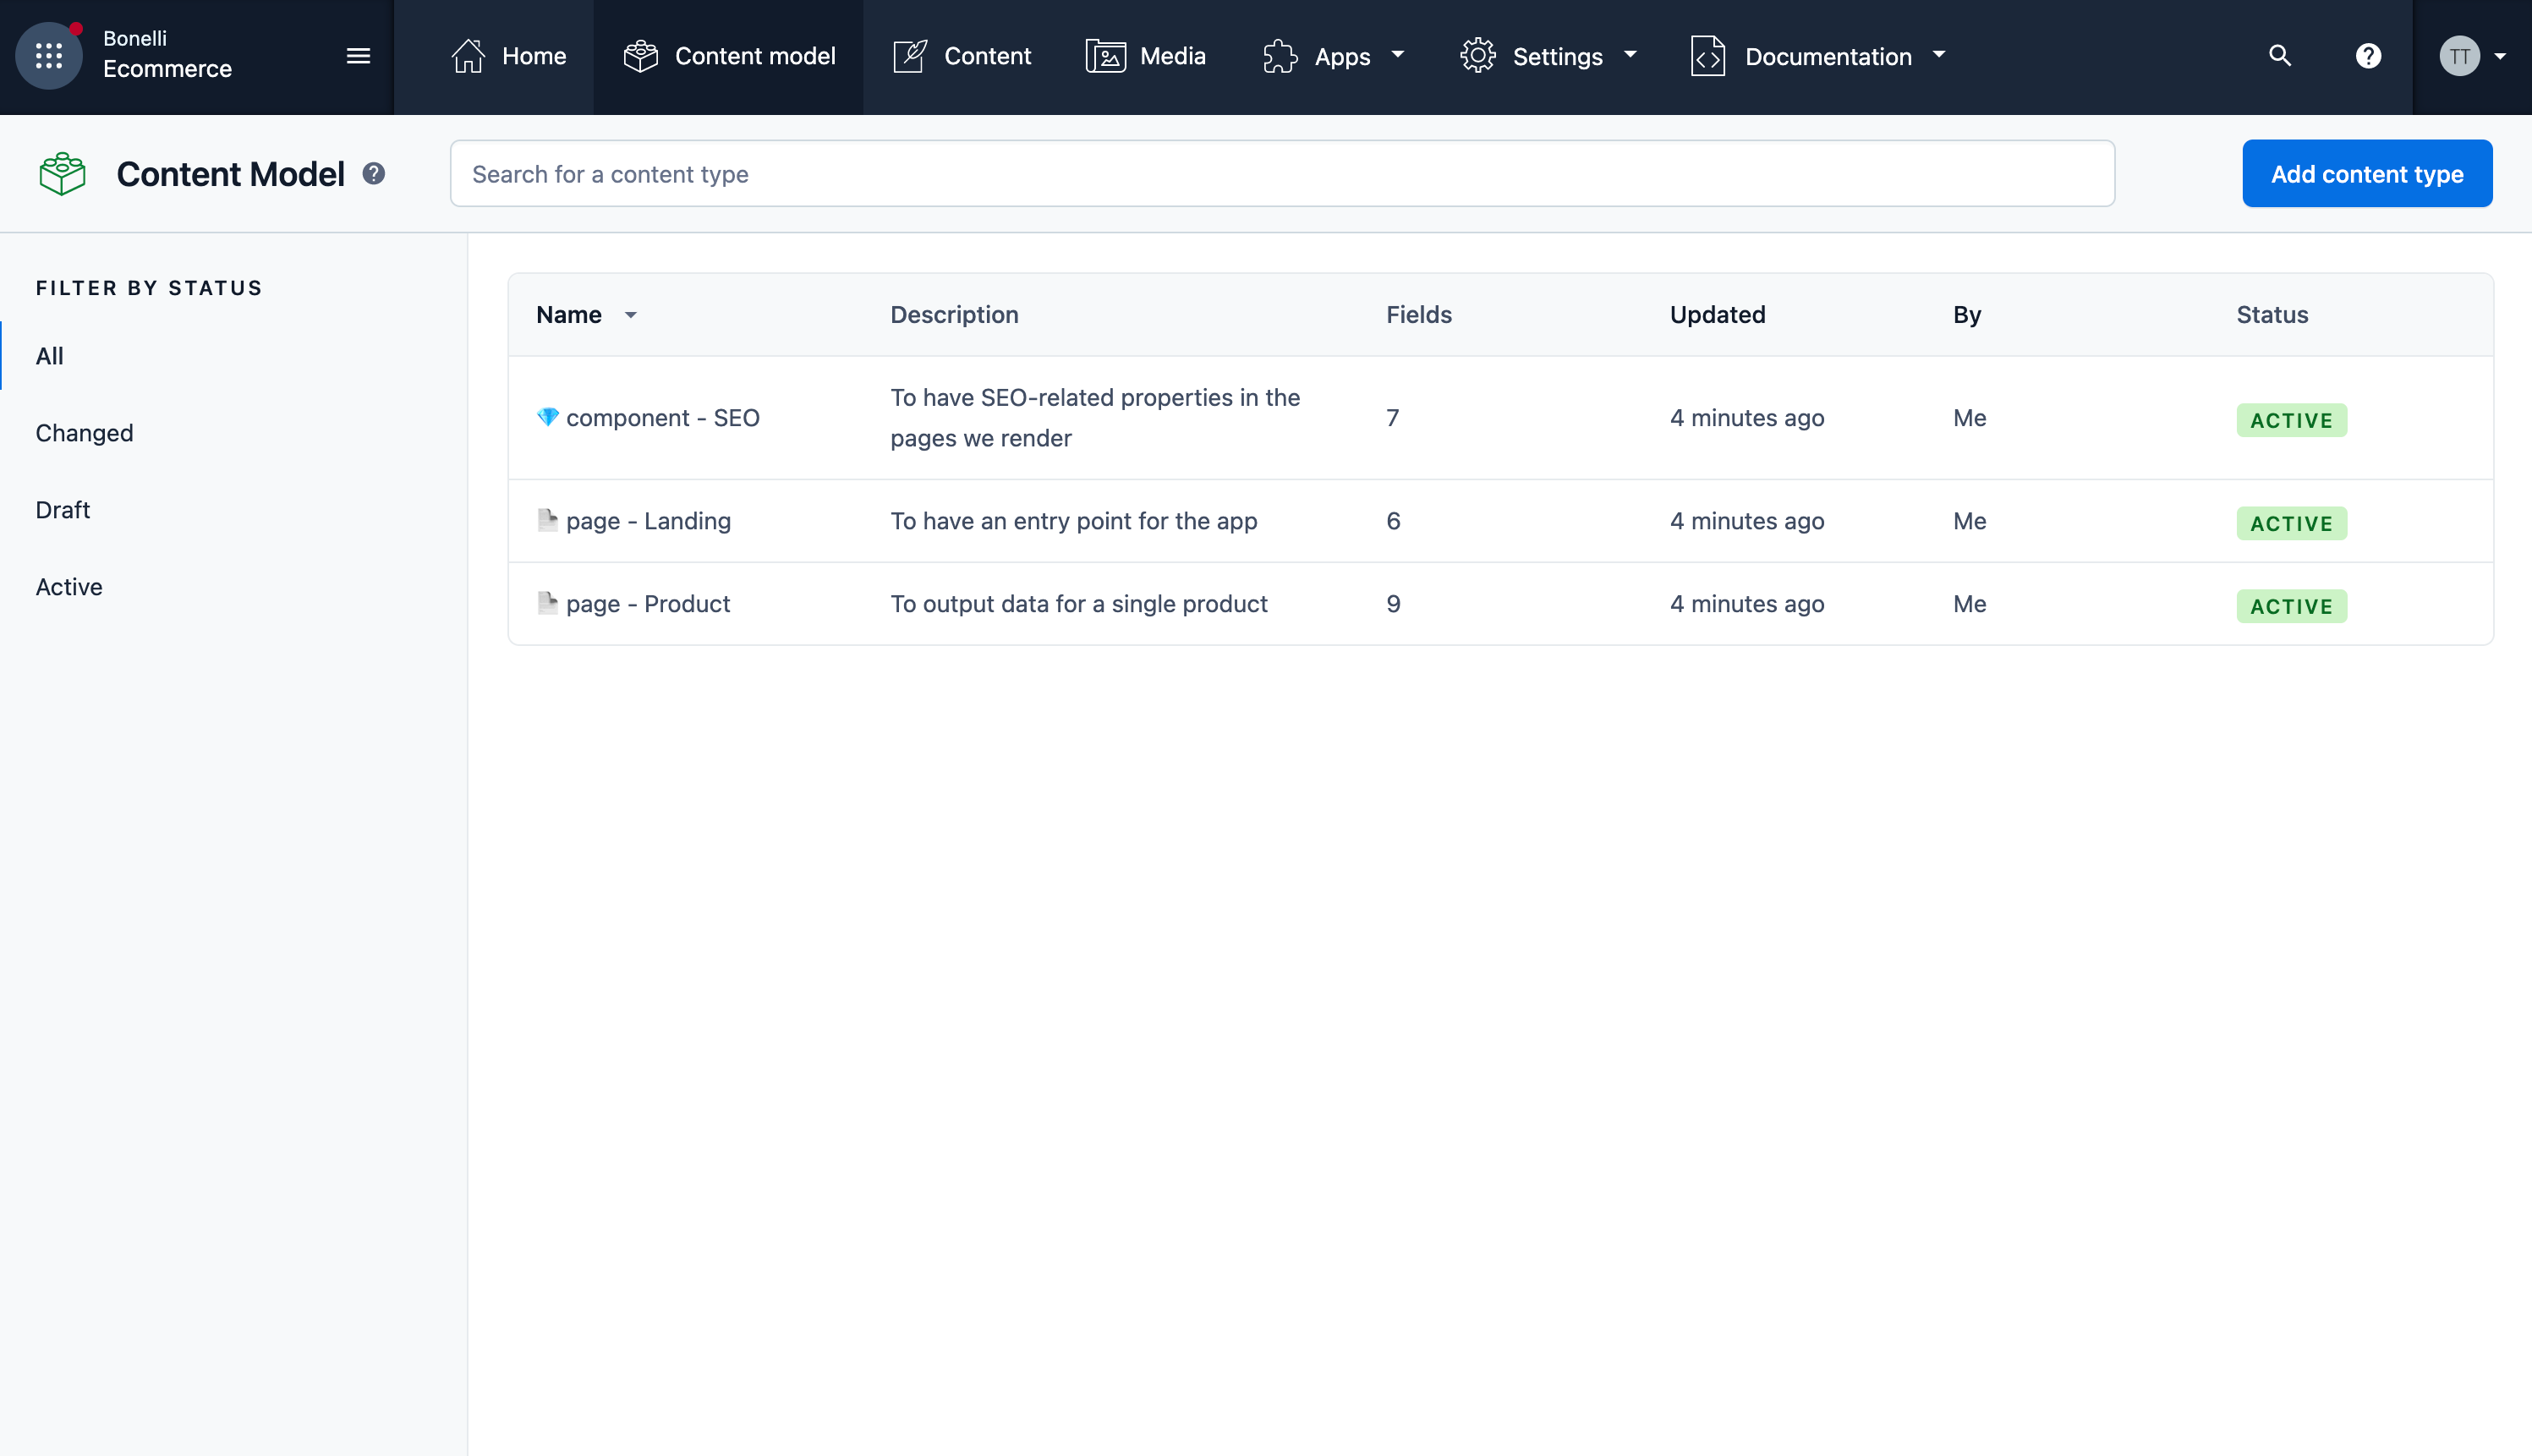This screenshot has width=2532, height=1456.
Task: Click Add content type button
Action: 2369,174
